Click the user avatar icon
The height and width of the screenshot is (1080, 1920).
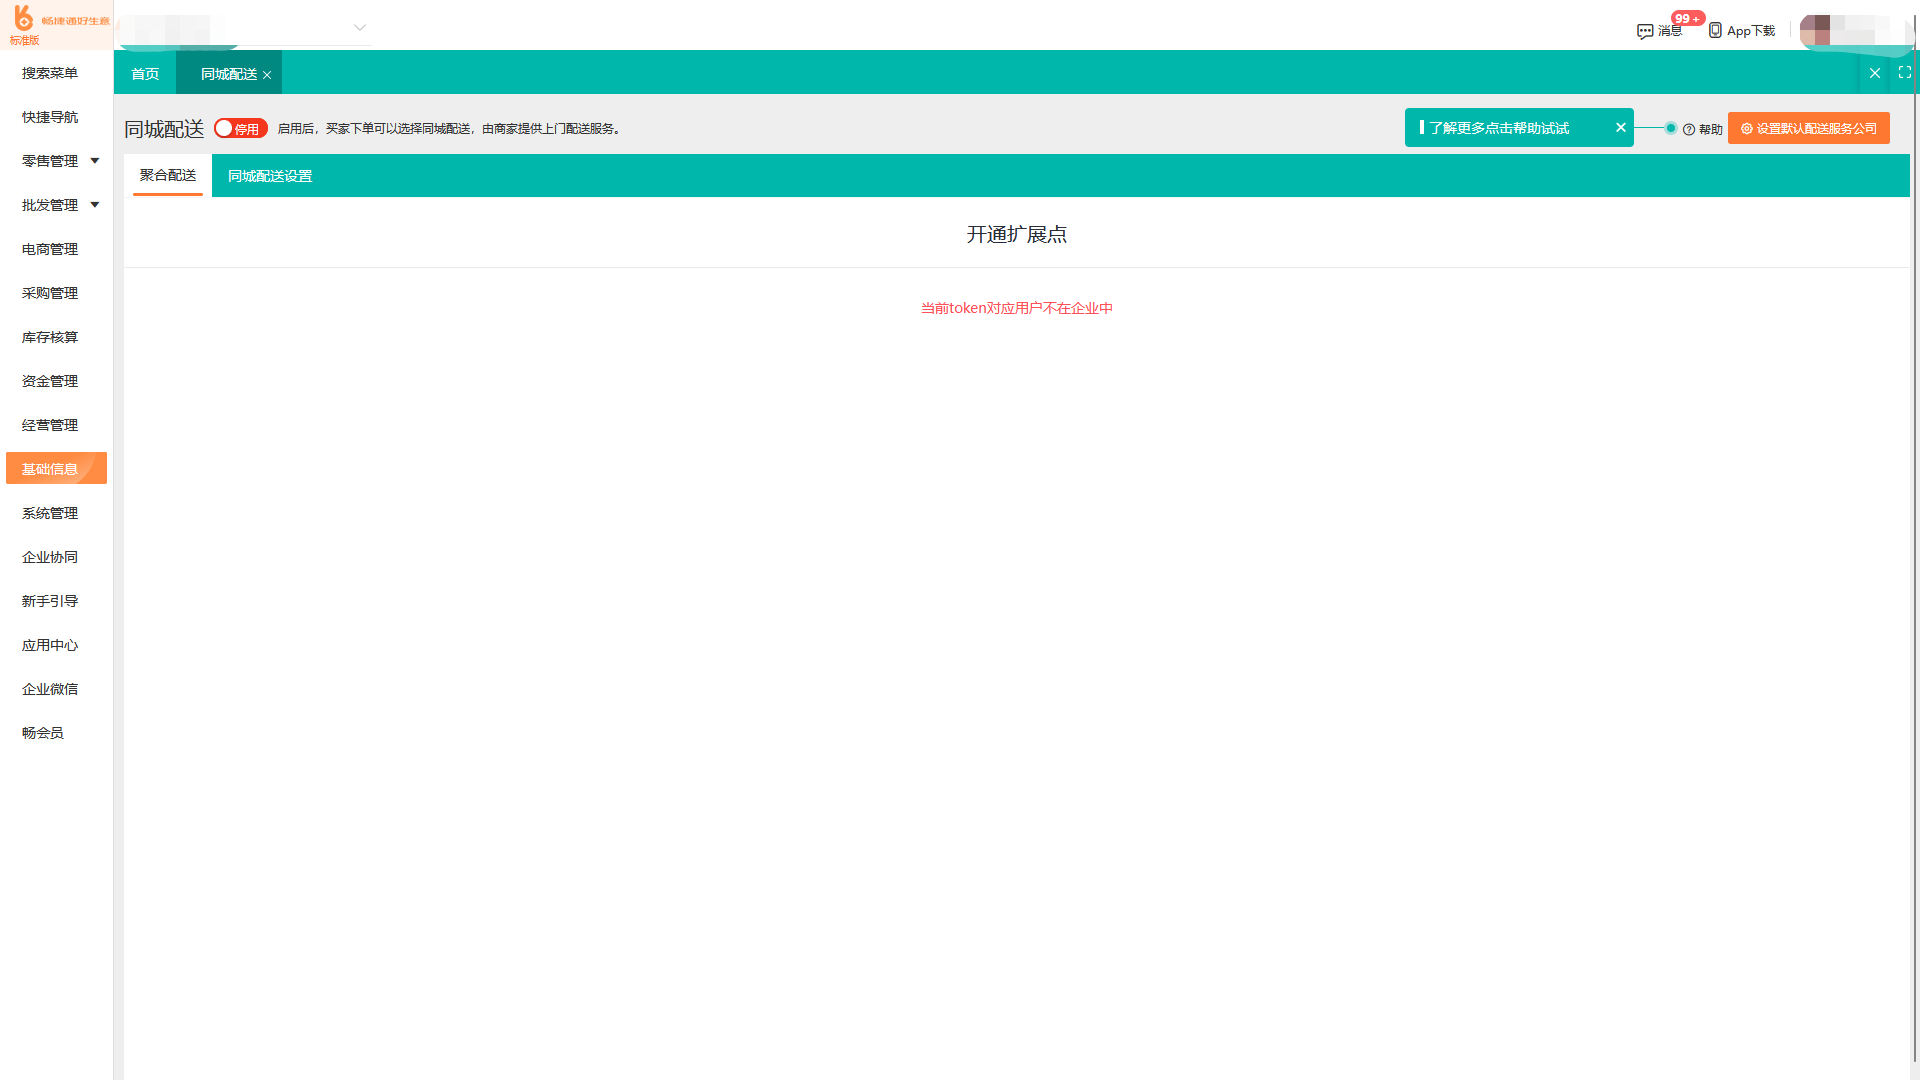point(1817,29)
